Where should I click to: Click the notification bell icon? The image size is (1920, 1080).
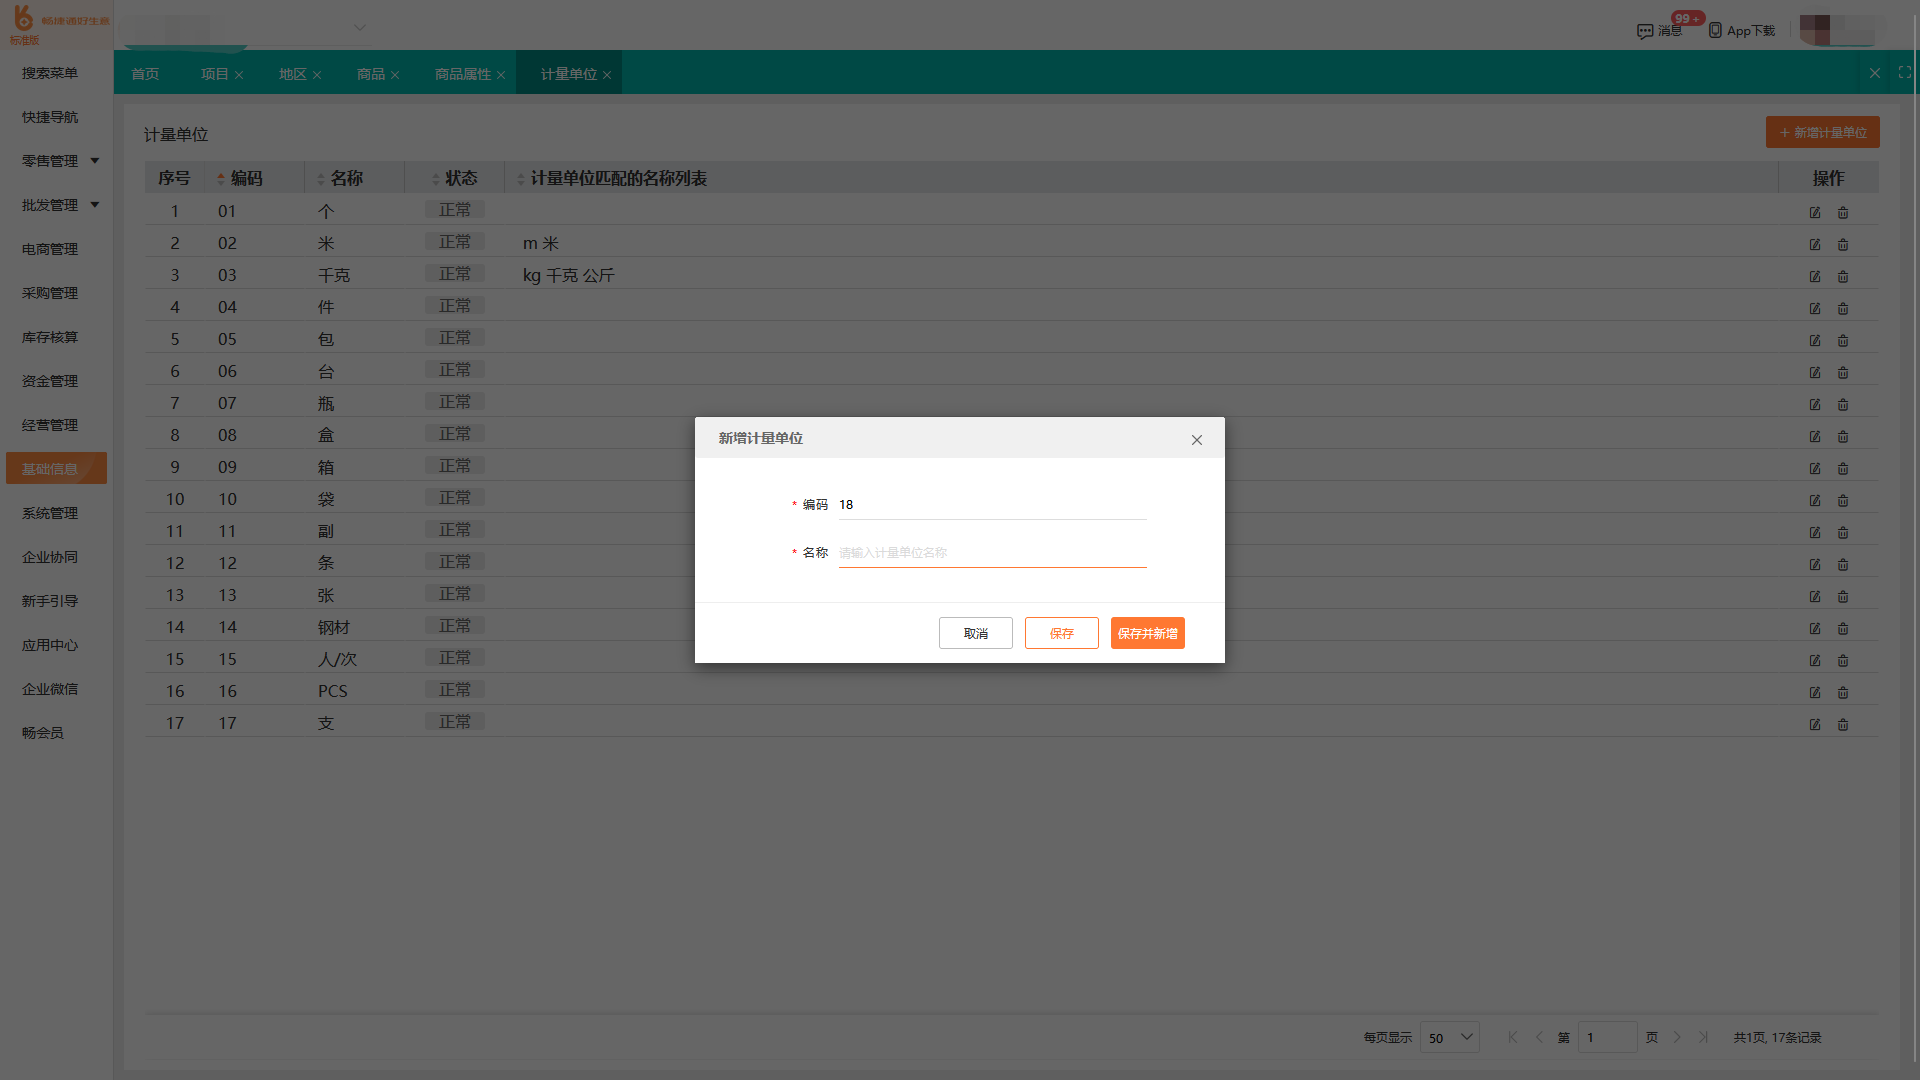1652,30
